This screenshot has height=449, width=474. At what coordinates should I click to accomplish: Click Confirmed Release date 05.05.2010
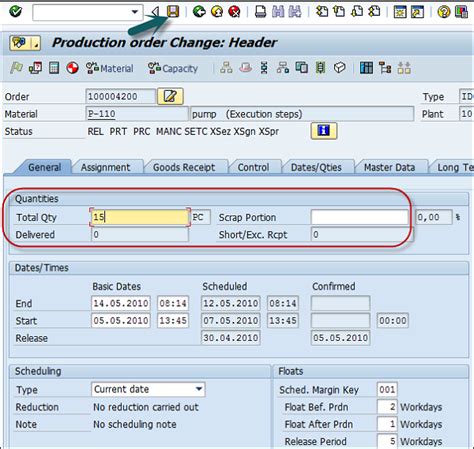point(340,338)
